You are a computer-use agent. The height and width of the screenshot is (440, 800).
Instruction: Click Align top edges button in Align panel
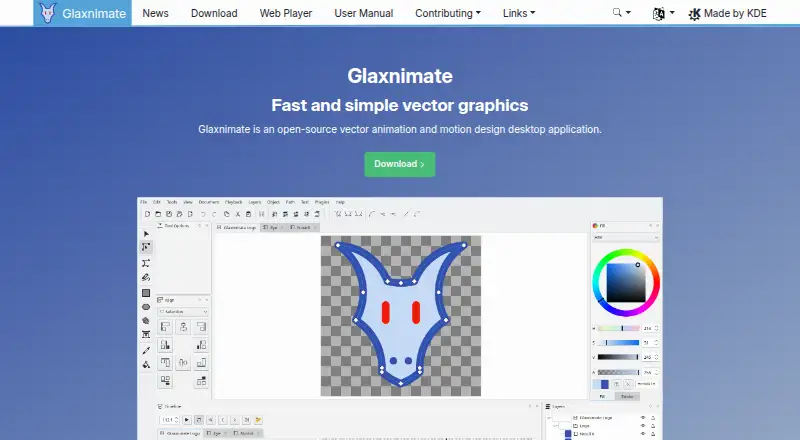[165, 363]
